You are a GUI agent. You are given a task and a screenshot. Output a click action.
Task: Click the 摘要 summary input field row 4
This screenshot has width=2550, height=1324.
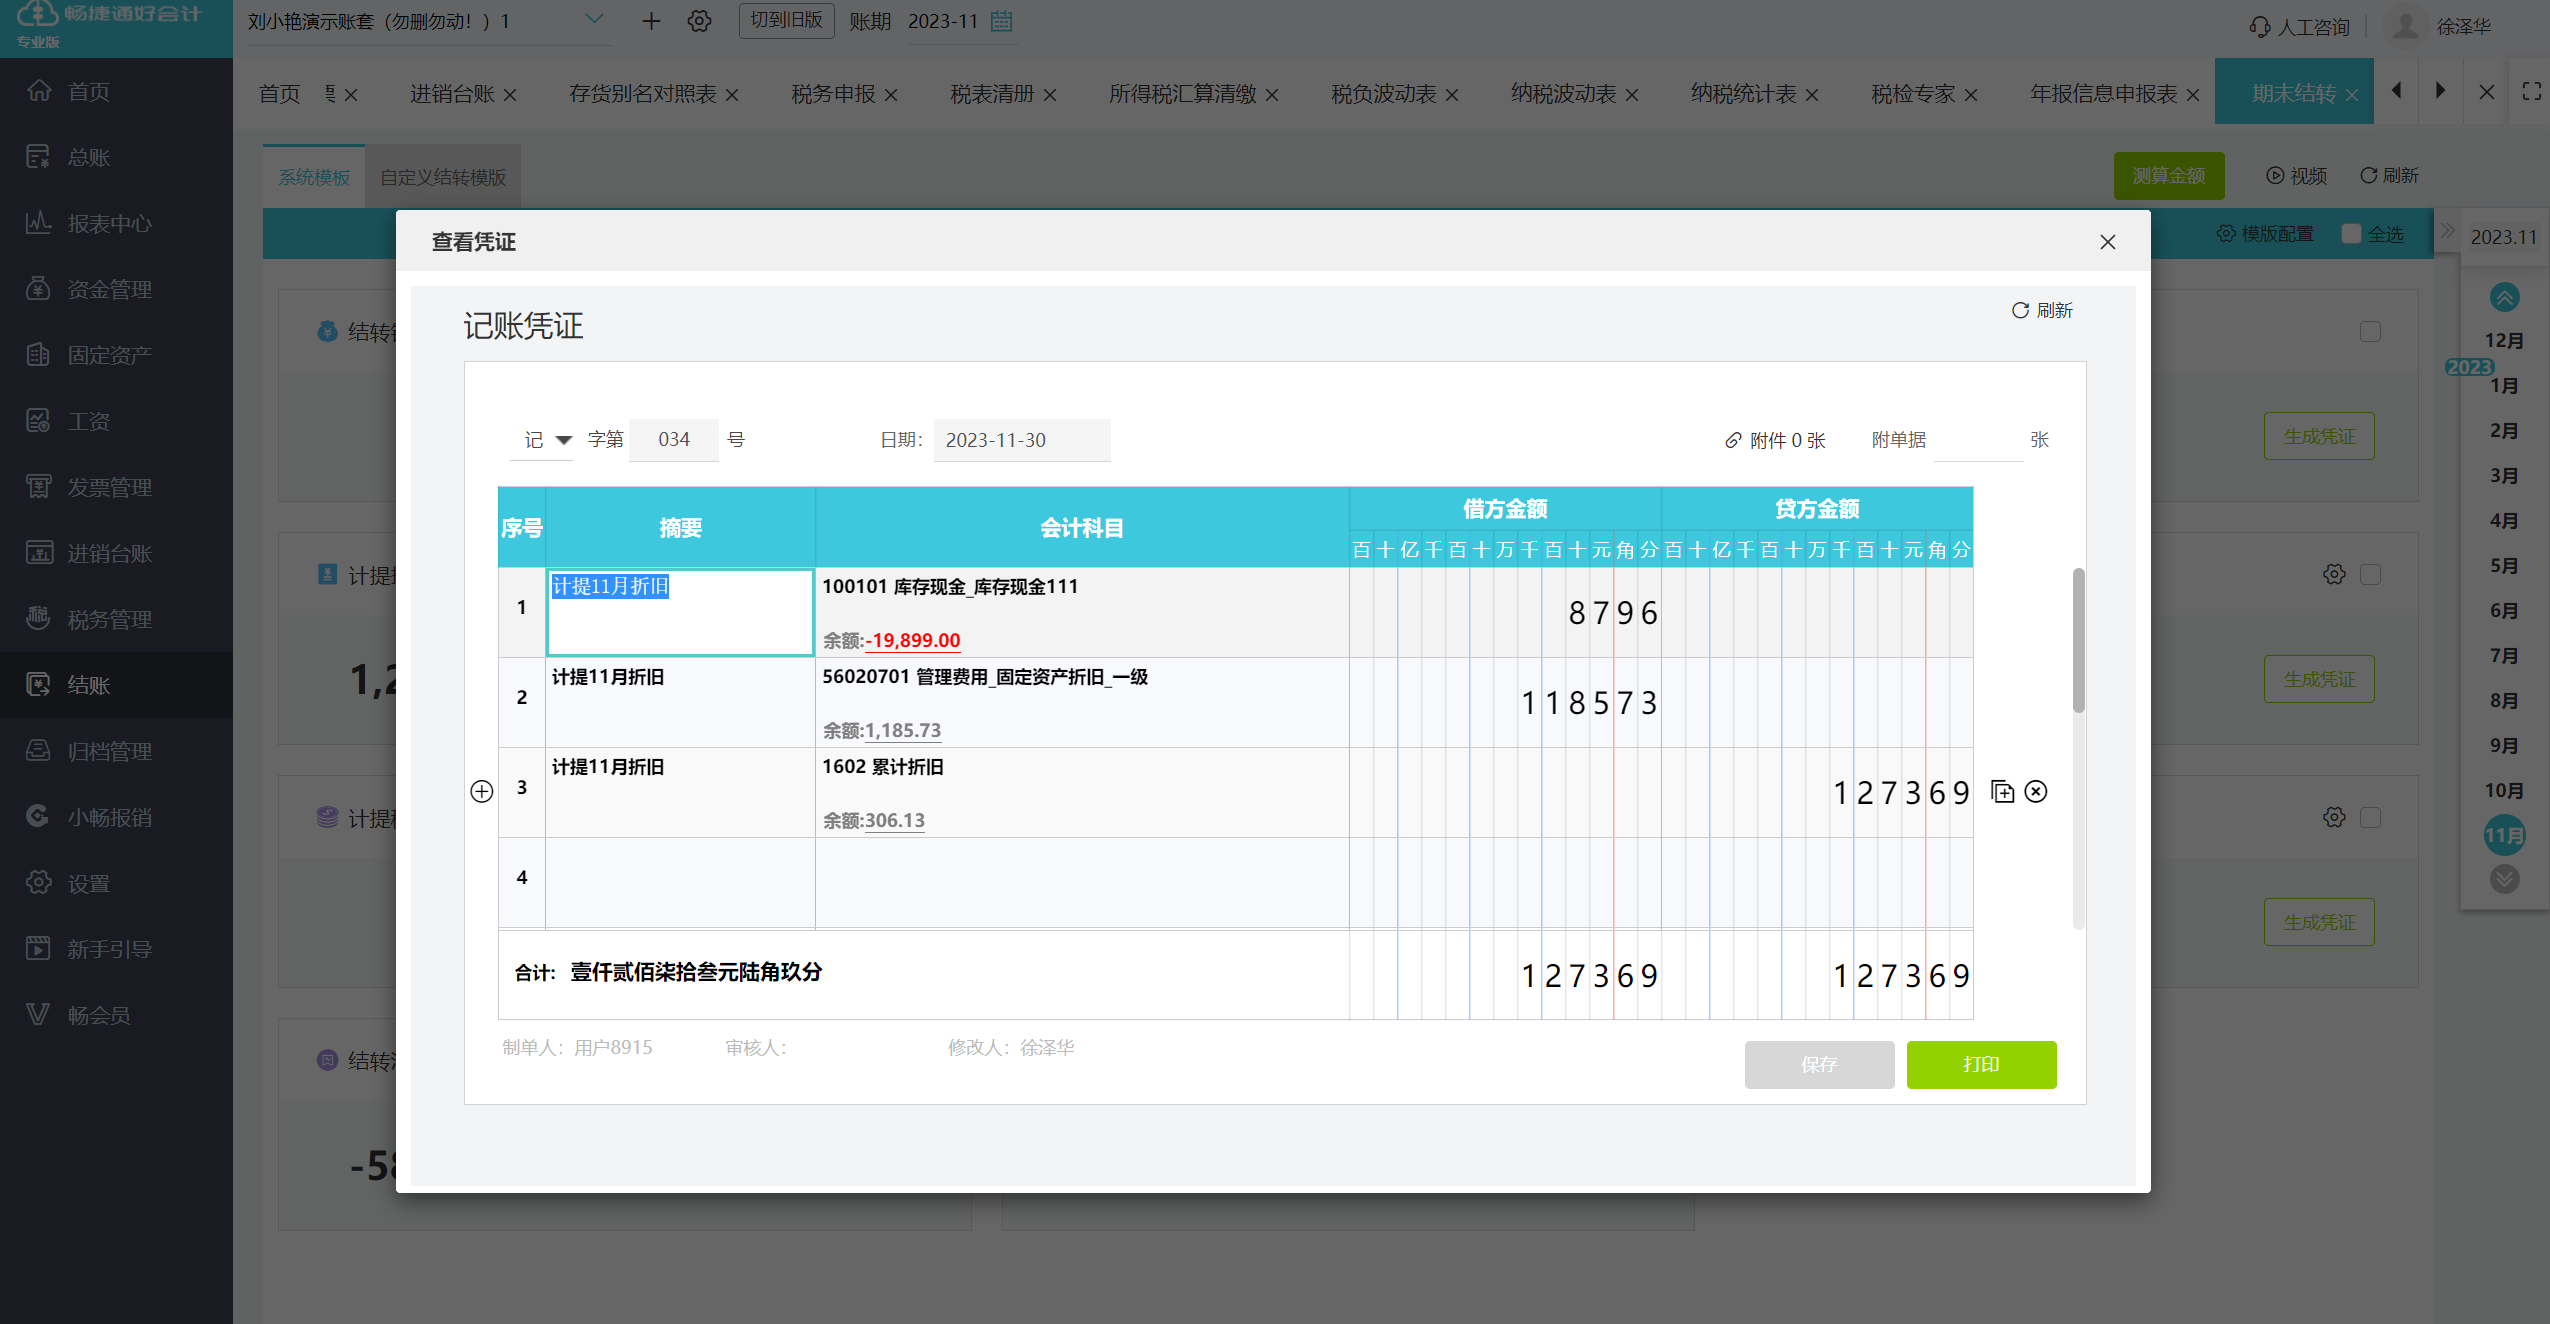click(680, 877)
